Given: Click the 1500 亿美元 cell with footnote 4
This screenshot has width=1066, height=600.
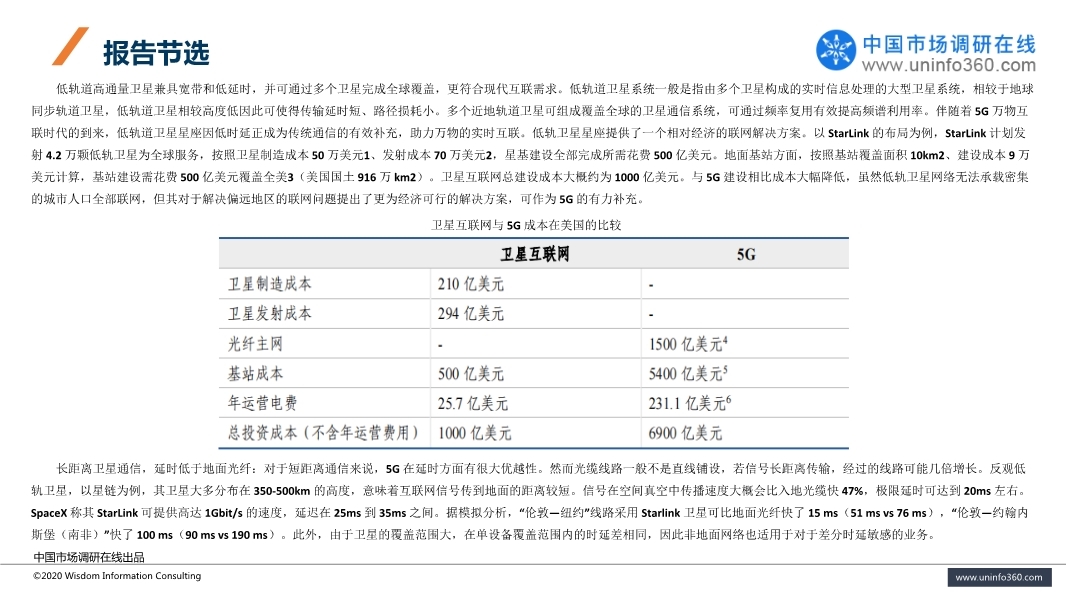Looking at the screenshot, I should pos(688,344).
